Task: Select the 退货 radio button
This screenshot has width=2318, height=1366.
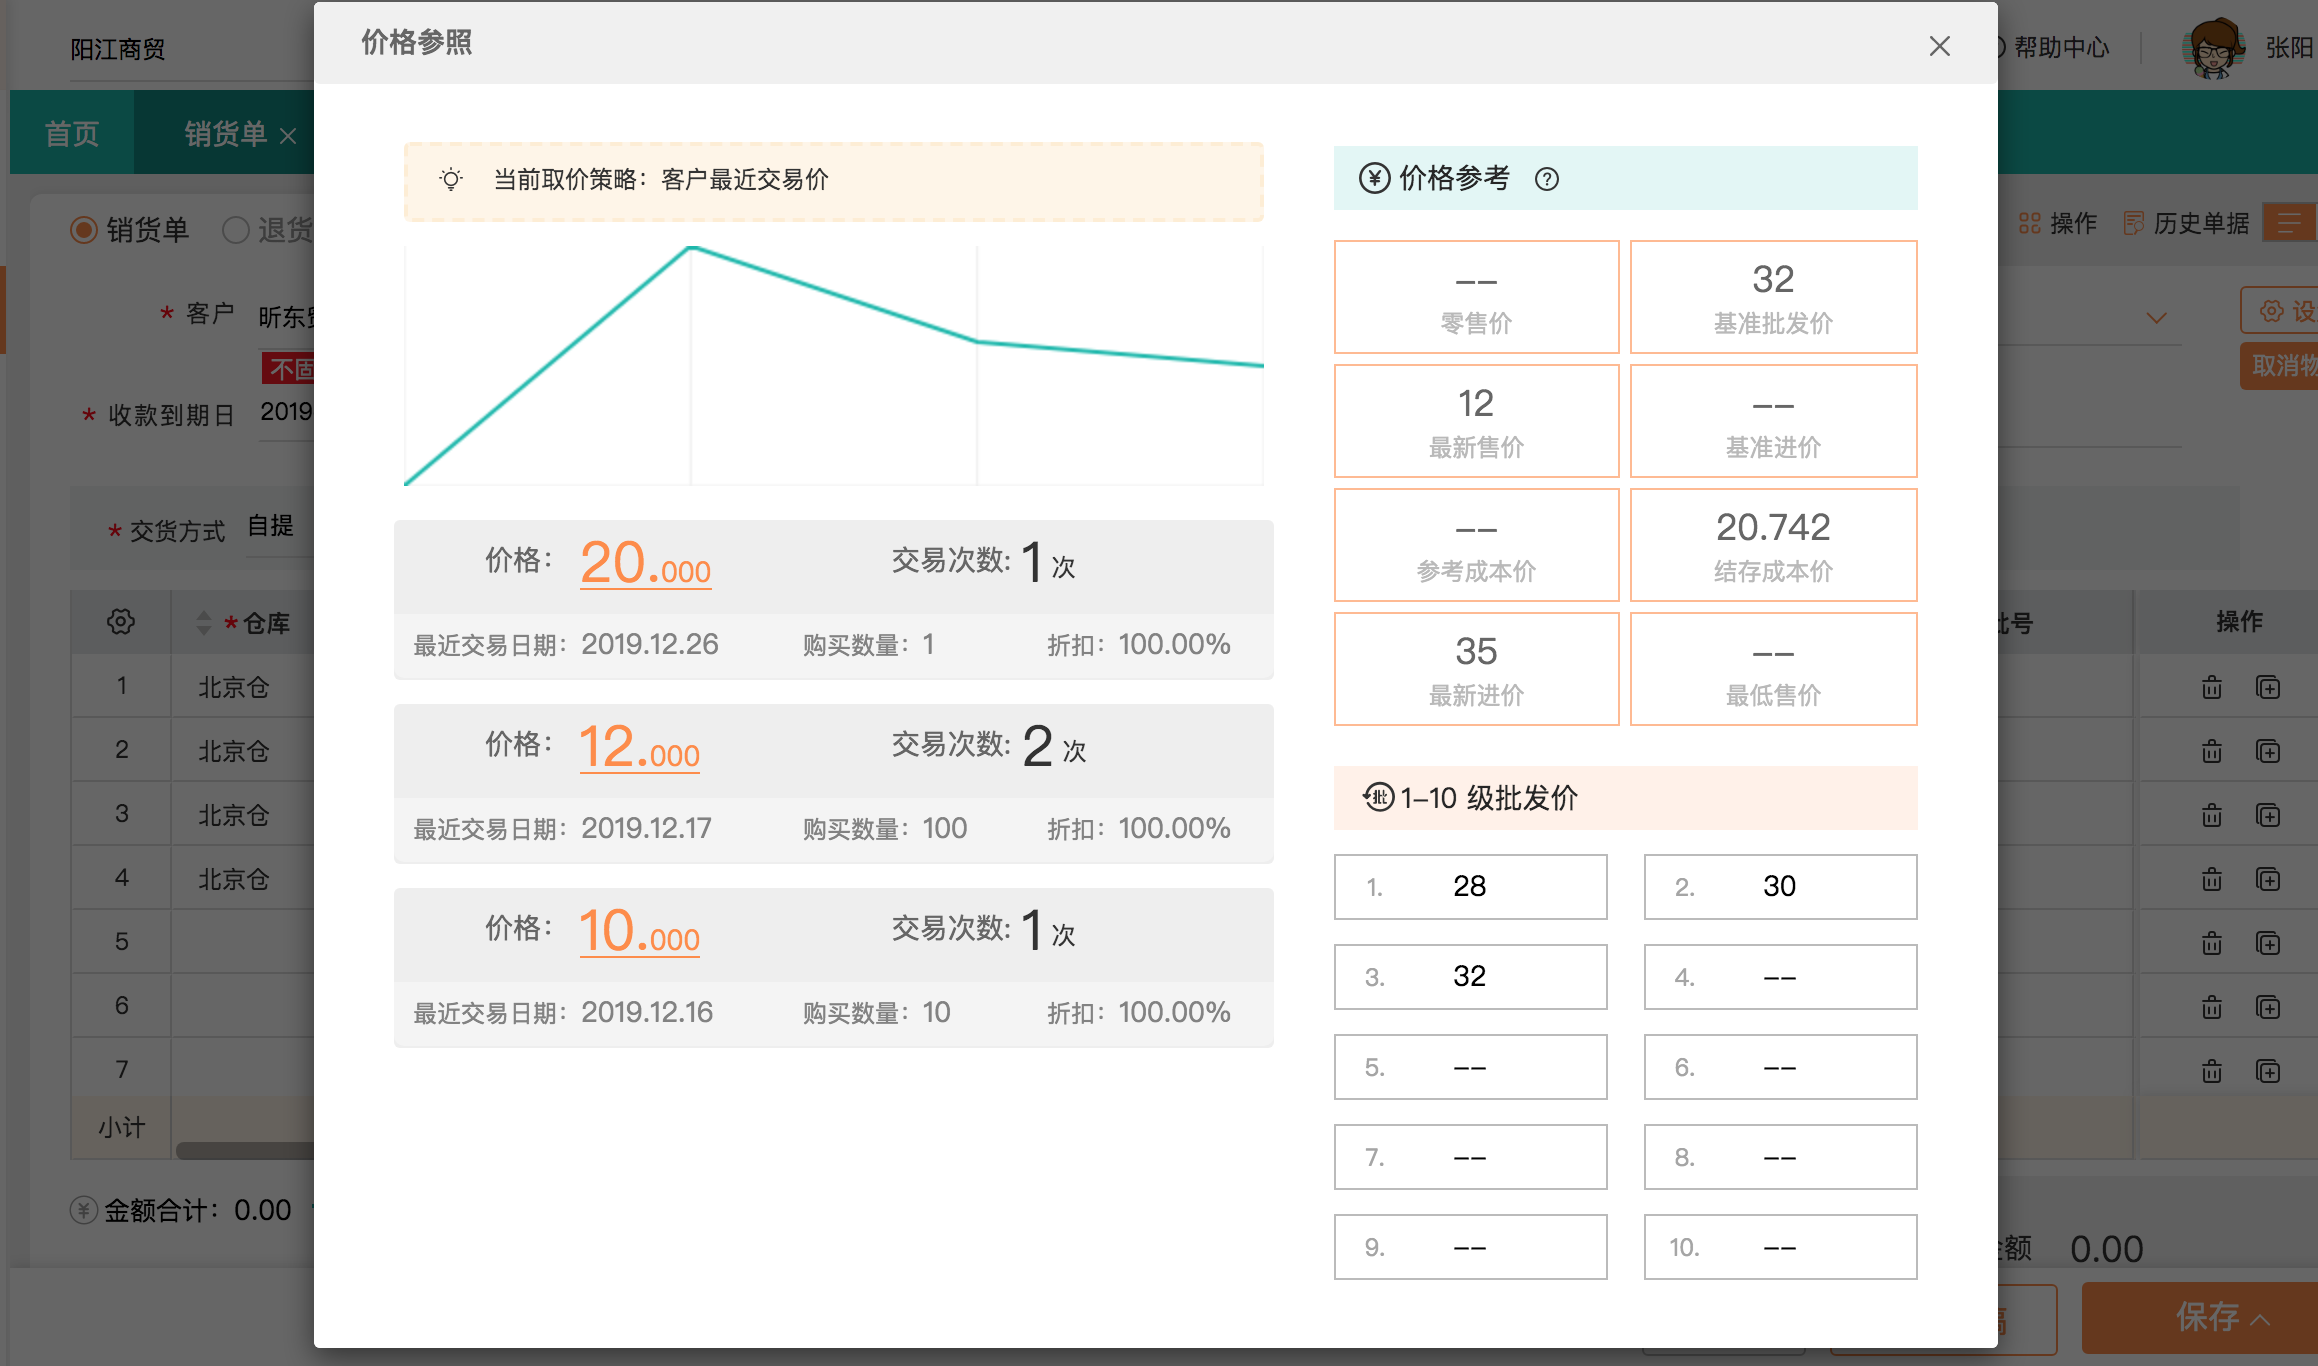Action: 232,231
